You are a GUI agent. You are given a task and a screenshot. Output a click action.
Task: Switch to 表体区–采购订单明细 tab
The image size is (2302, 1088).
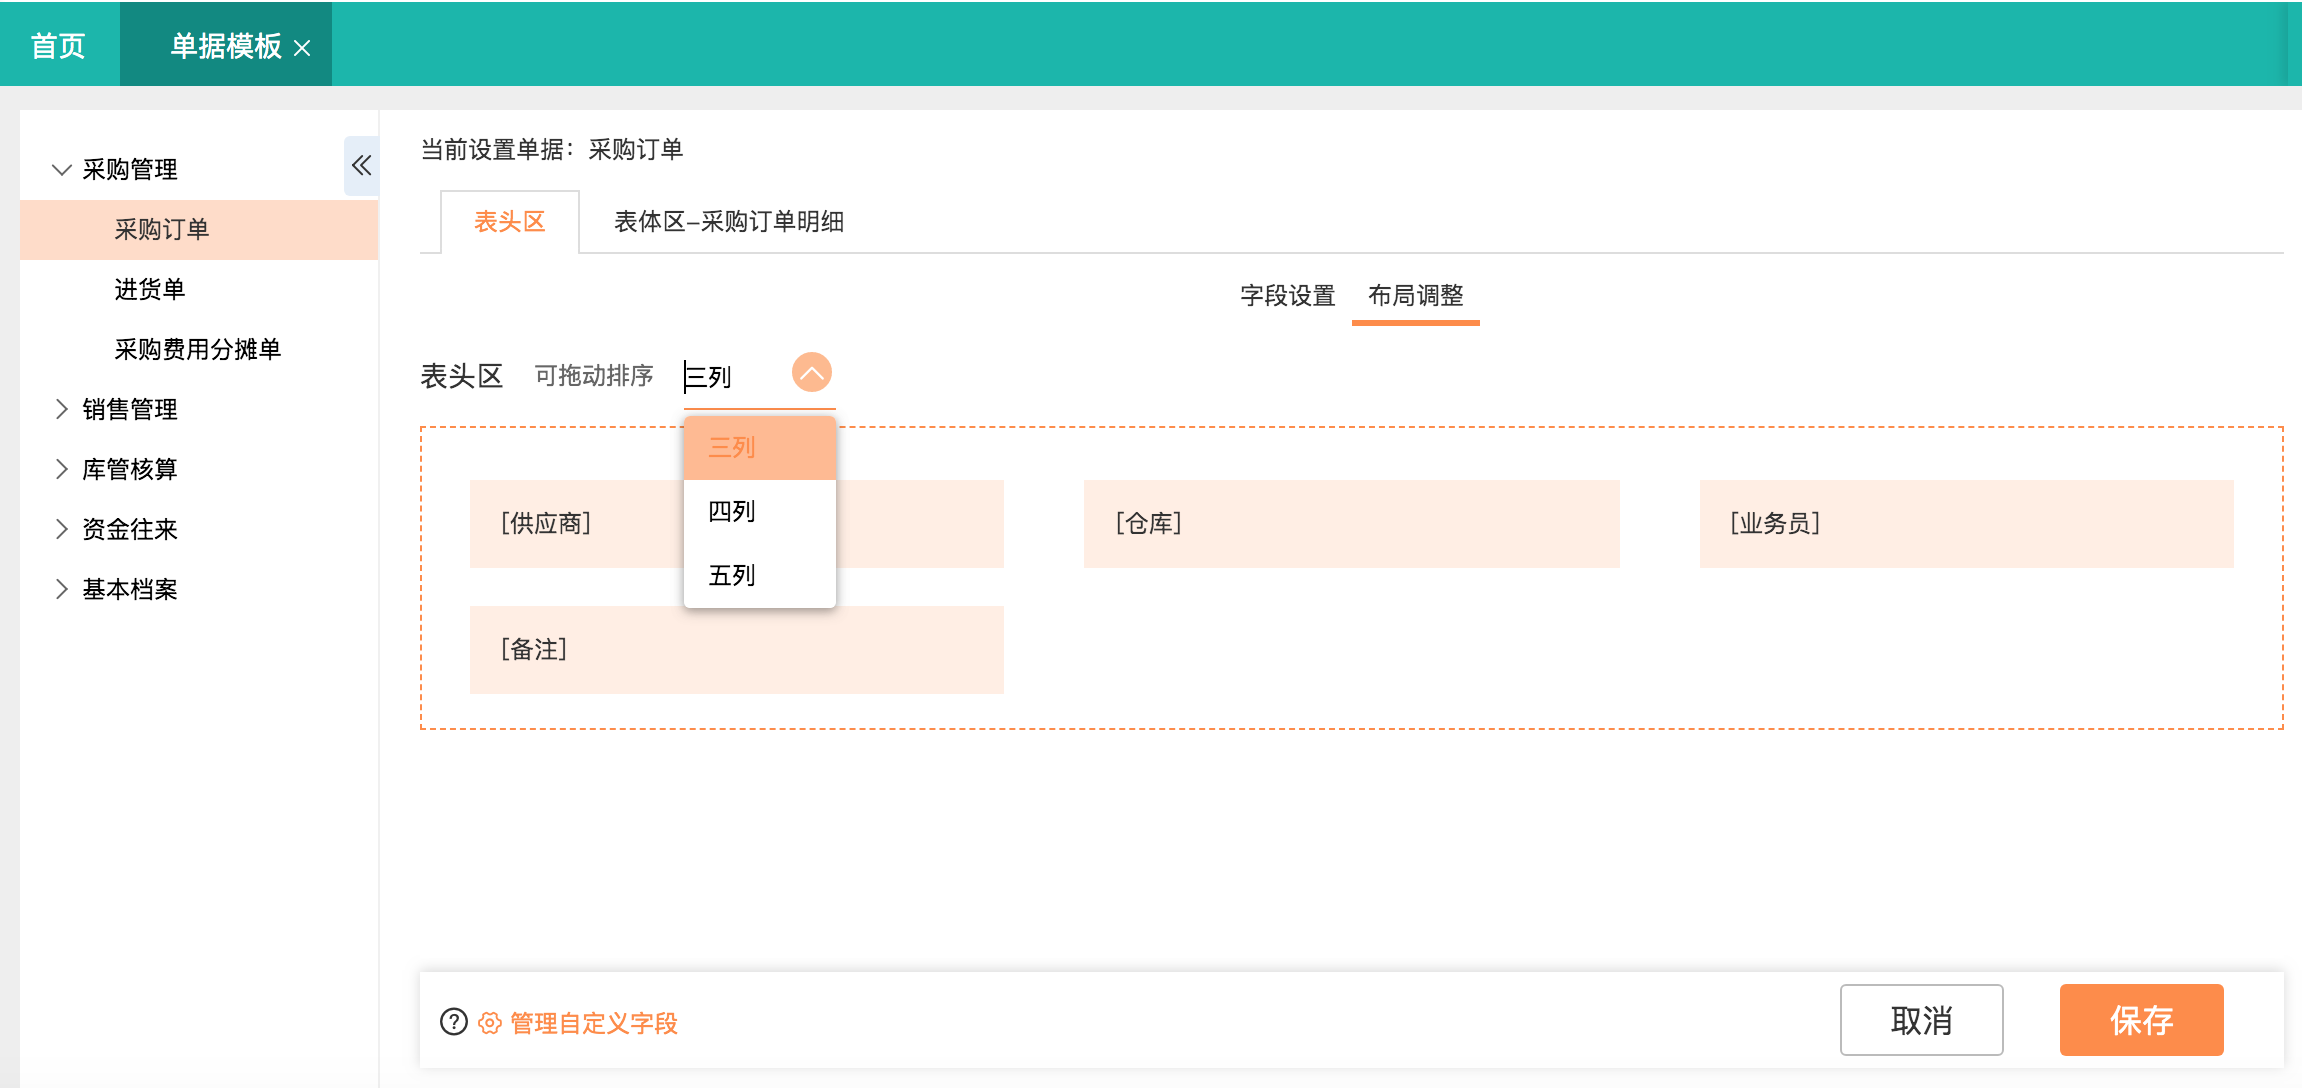click(728, 223)
